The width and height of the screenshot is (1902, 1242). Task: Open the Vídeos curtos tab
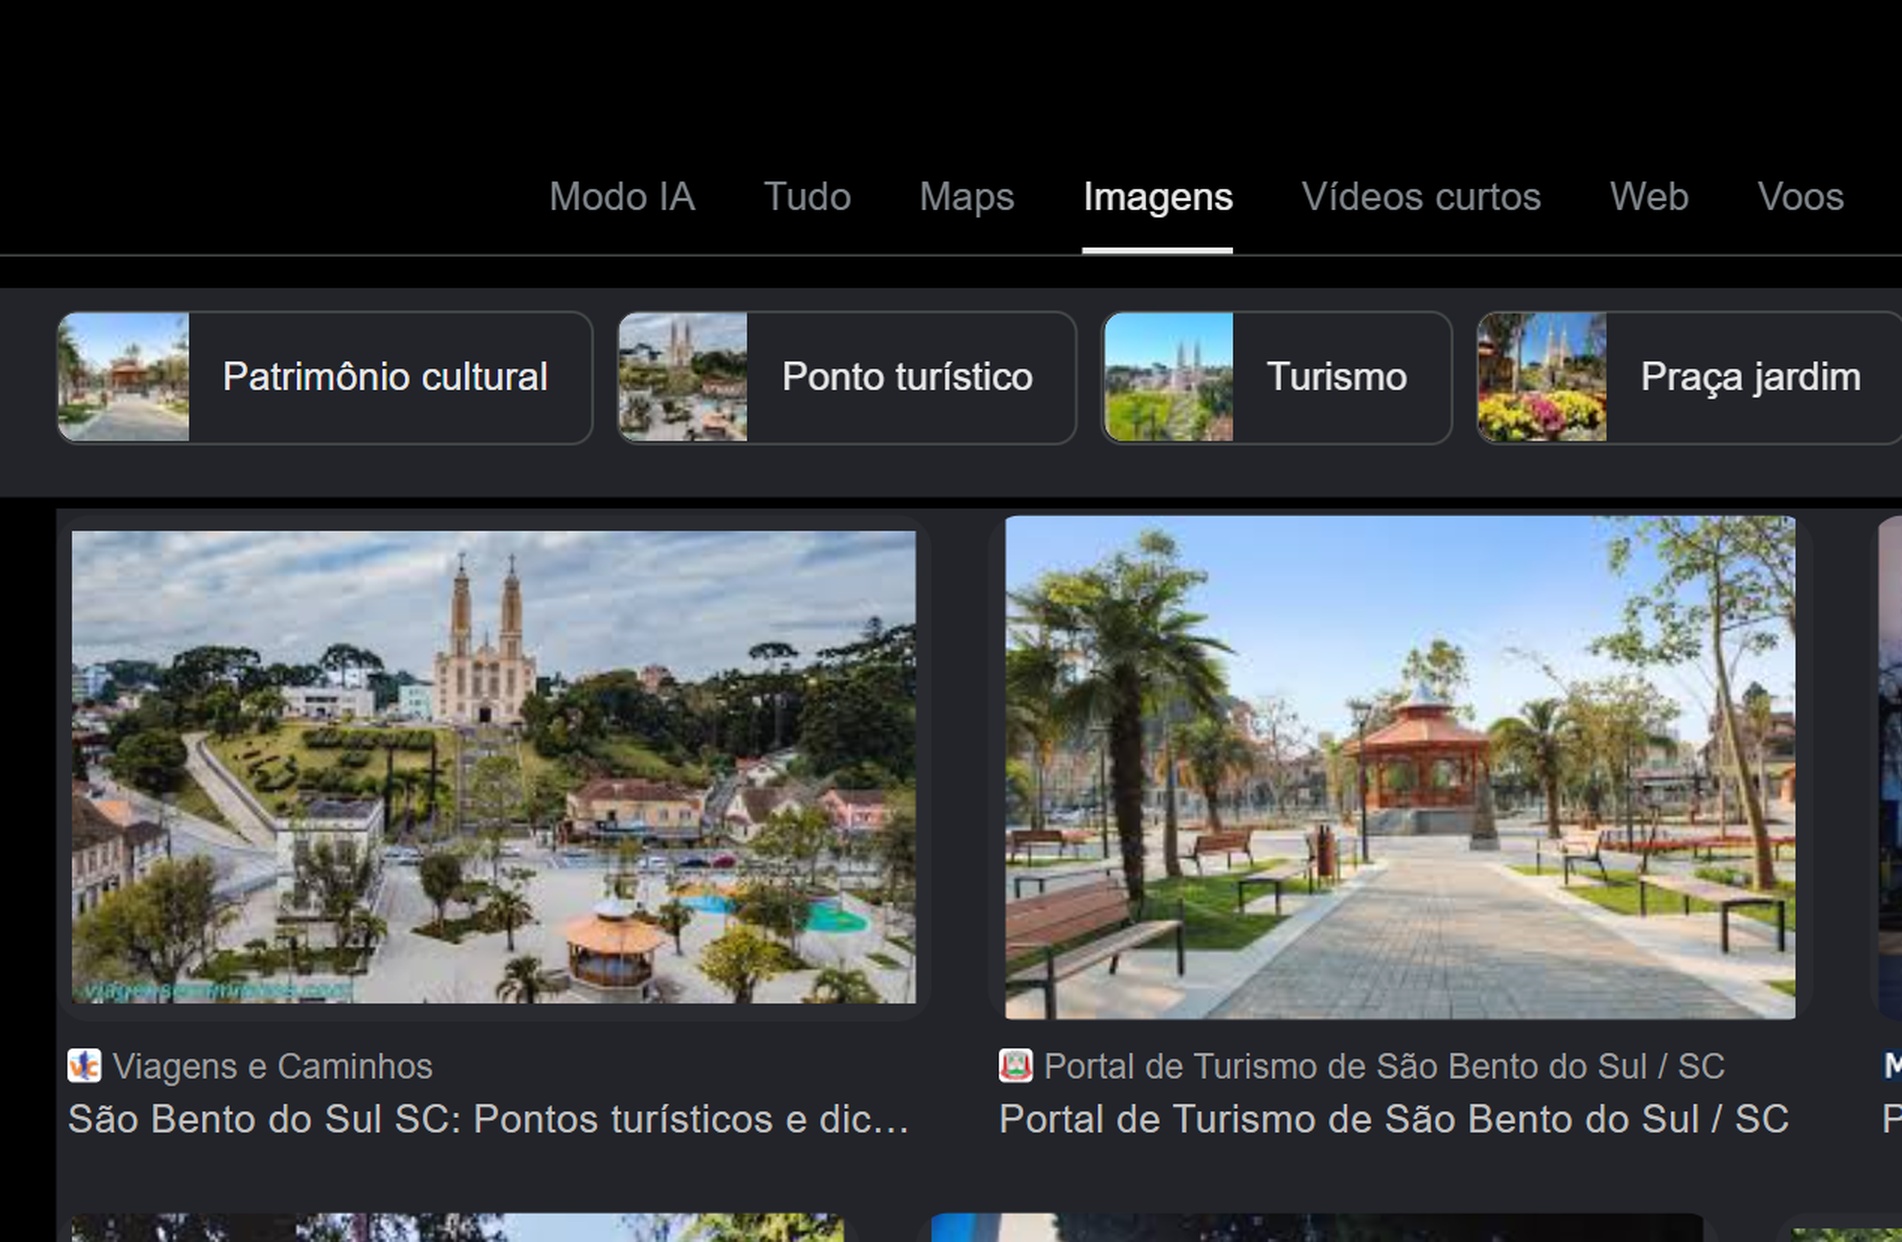coord(1420,197)
